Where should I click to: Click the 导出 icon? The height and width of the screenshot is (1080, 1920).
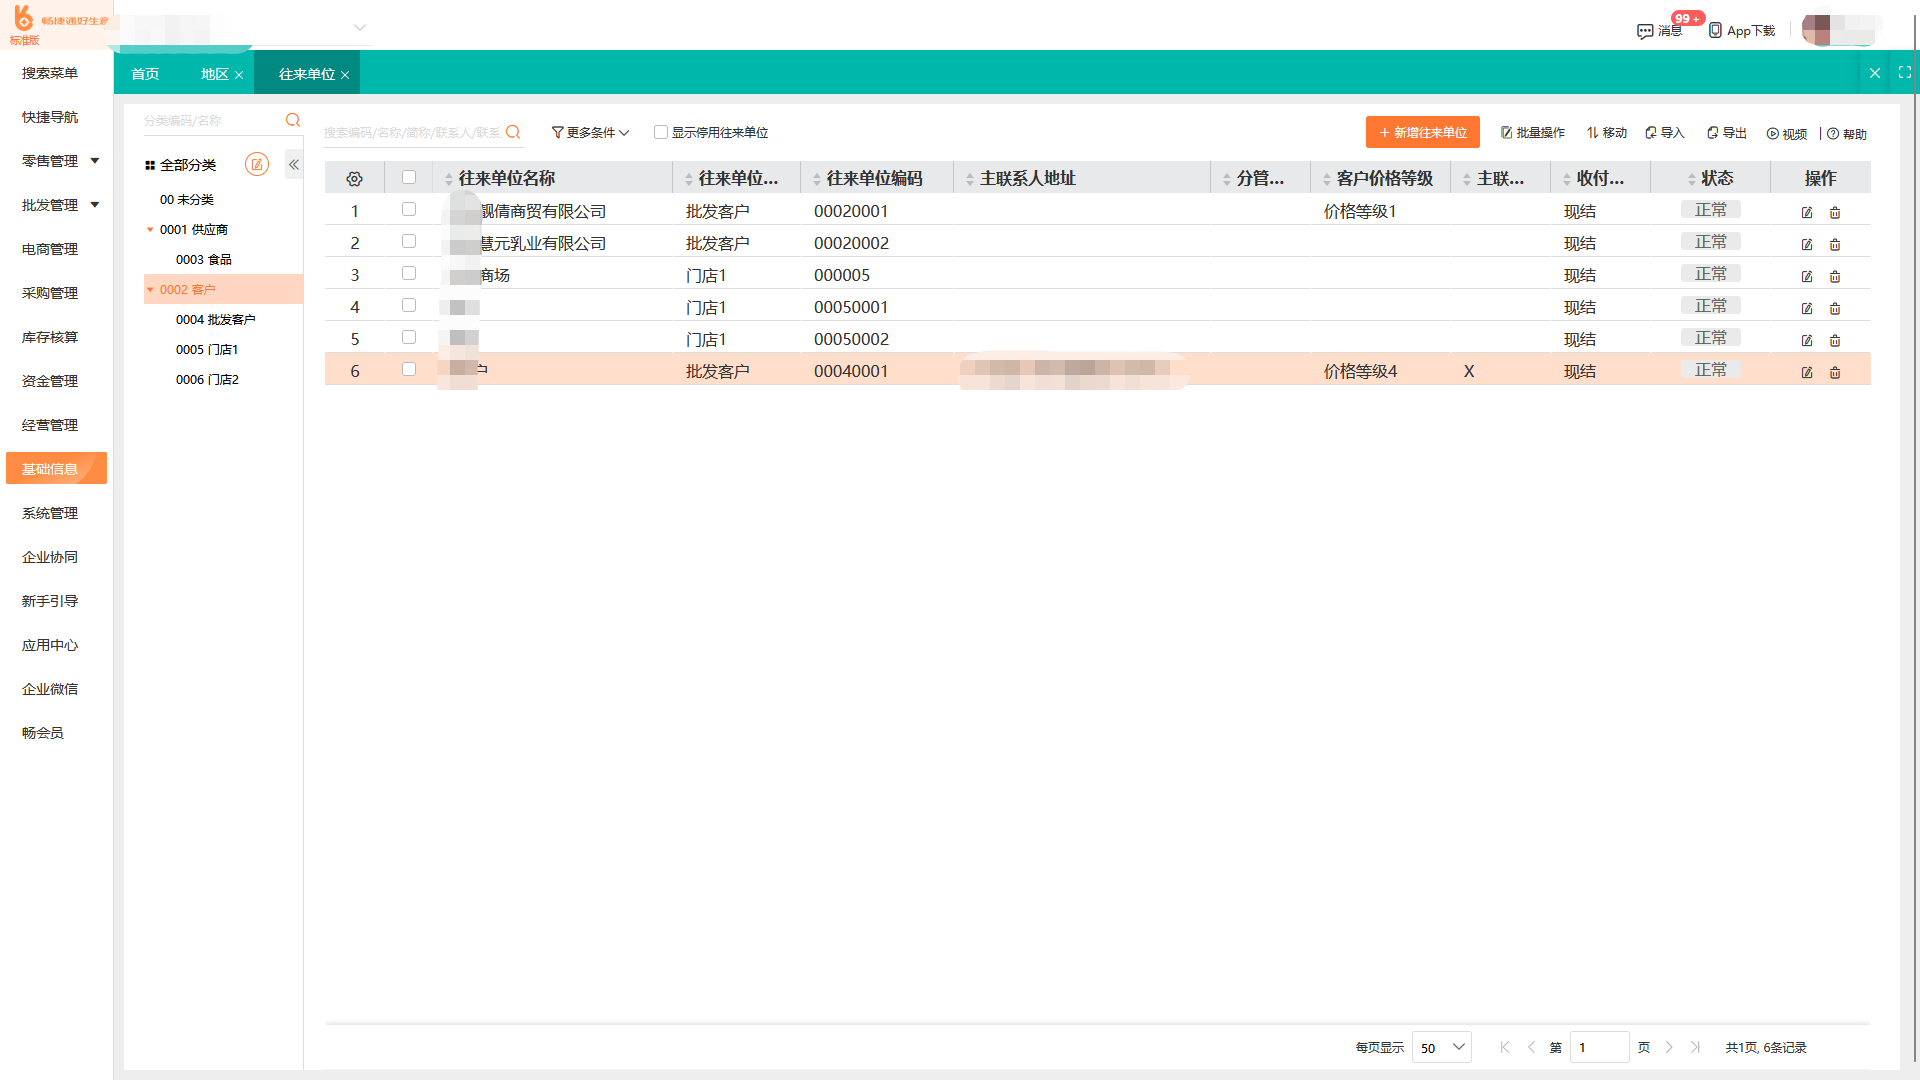point(1726,131)
